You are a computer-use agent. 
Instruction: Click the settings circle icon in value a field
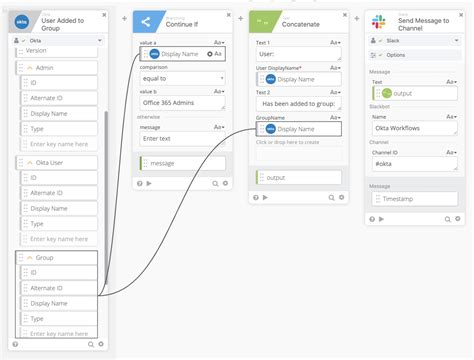pyautogui.click(x=210, y=54)
